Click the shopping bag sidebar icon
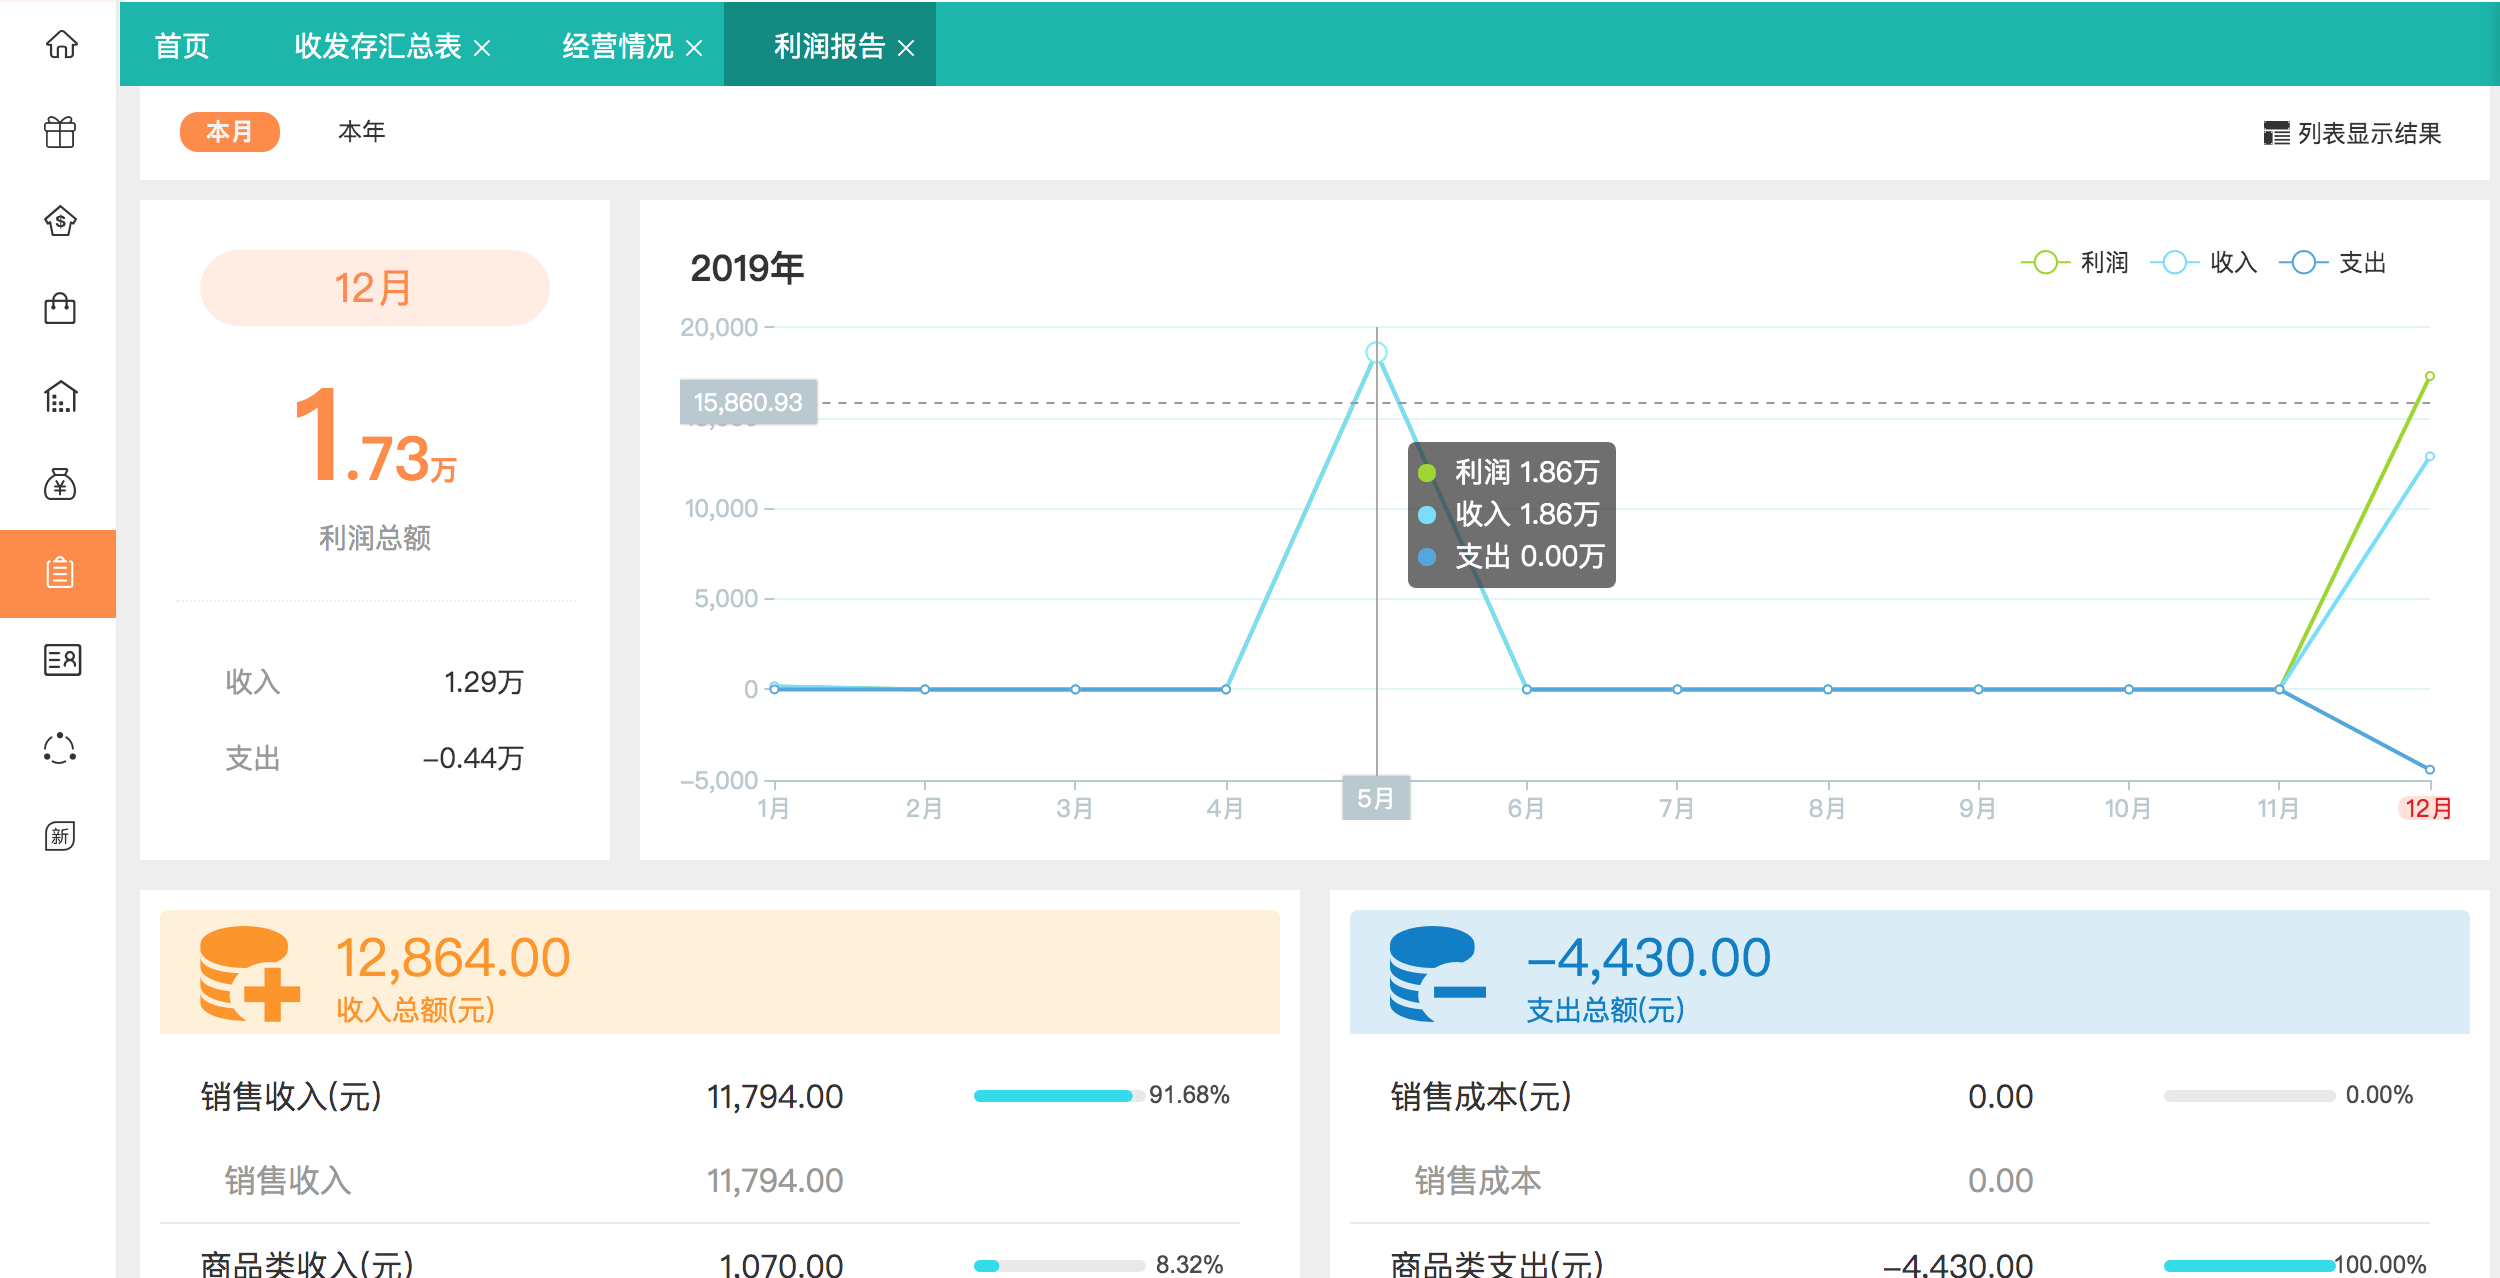2500x1278 pixels. (x=62, y=308)
